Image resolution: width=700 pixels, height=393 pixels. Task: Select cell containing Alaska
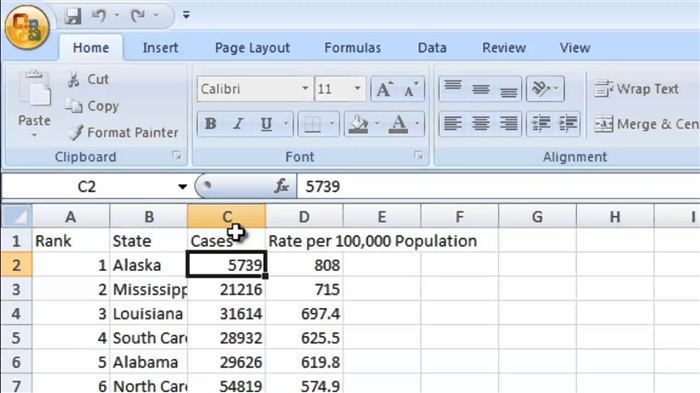[x=149, y=265]
